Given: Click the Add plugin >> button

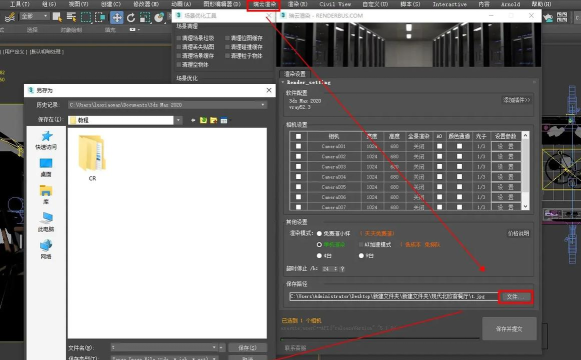Looking at the screenshot, I should [517, 100].
